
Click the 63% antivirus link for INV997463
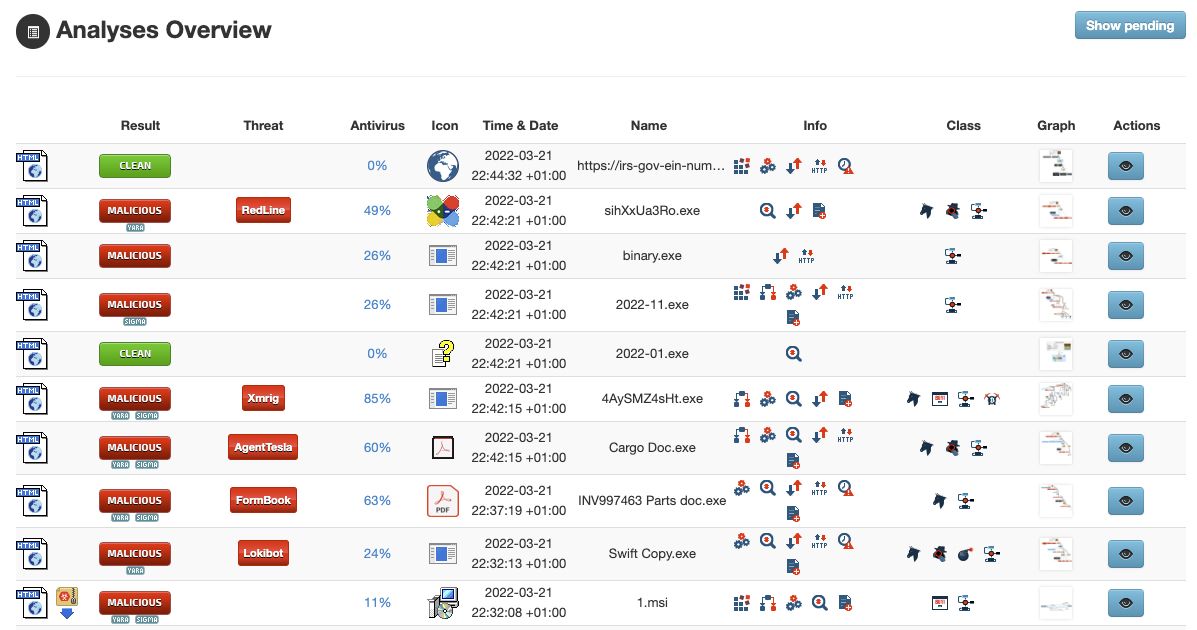click(377, 501)
